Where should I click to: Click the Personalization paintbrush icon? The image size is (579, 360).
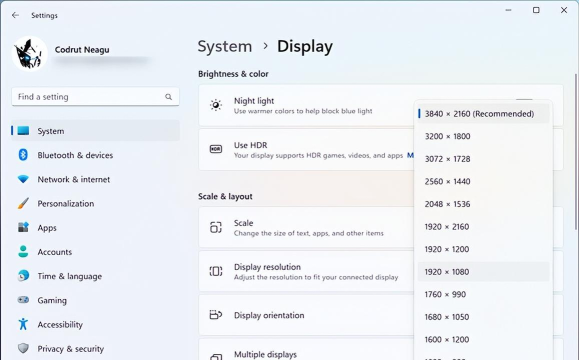pyautogui.click(x=23, y=203)
